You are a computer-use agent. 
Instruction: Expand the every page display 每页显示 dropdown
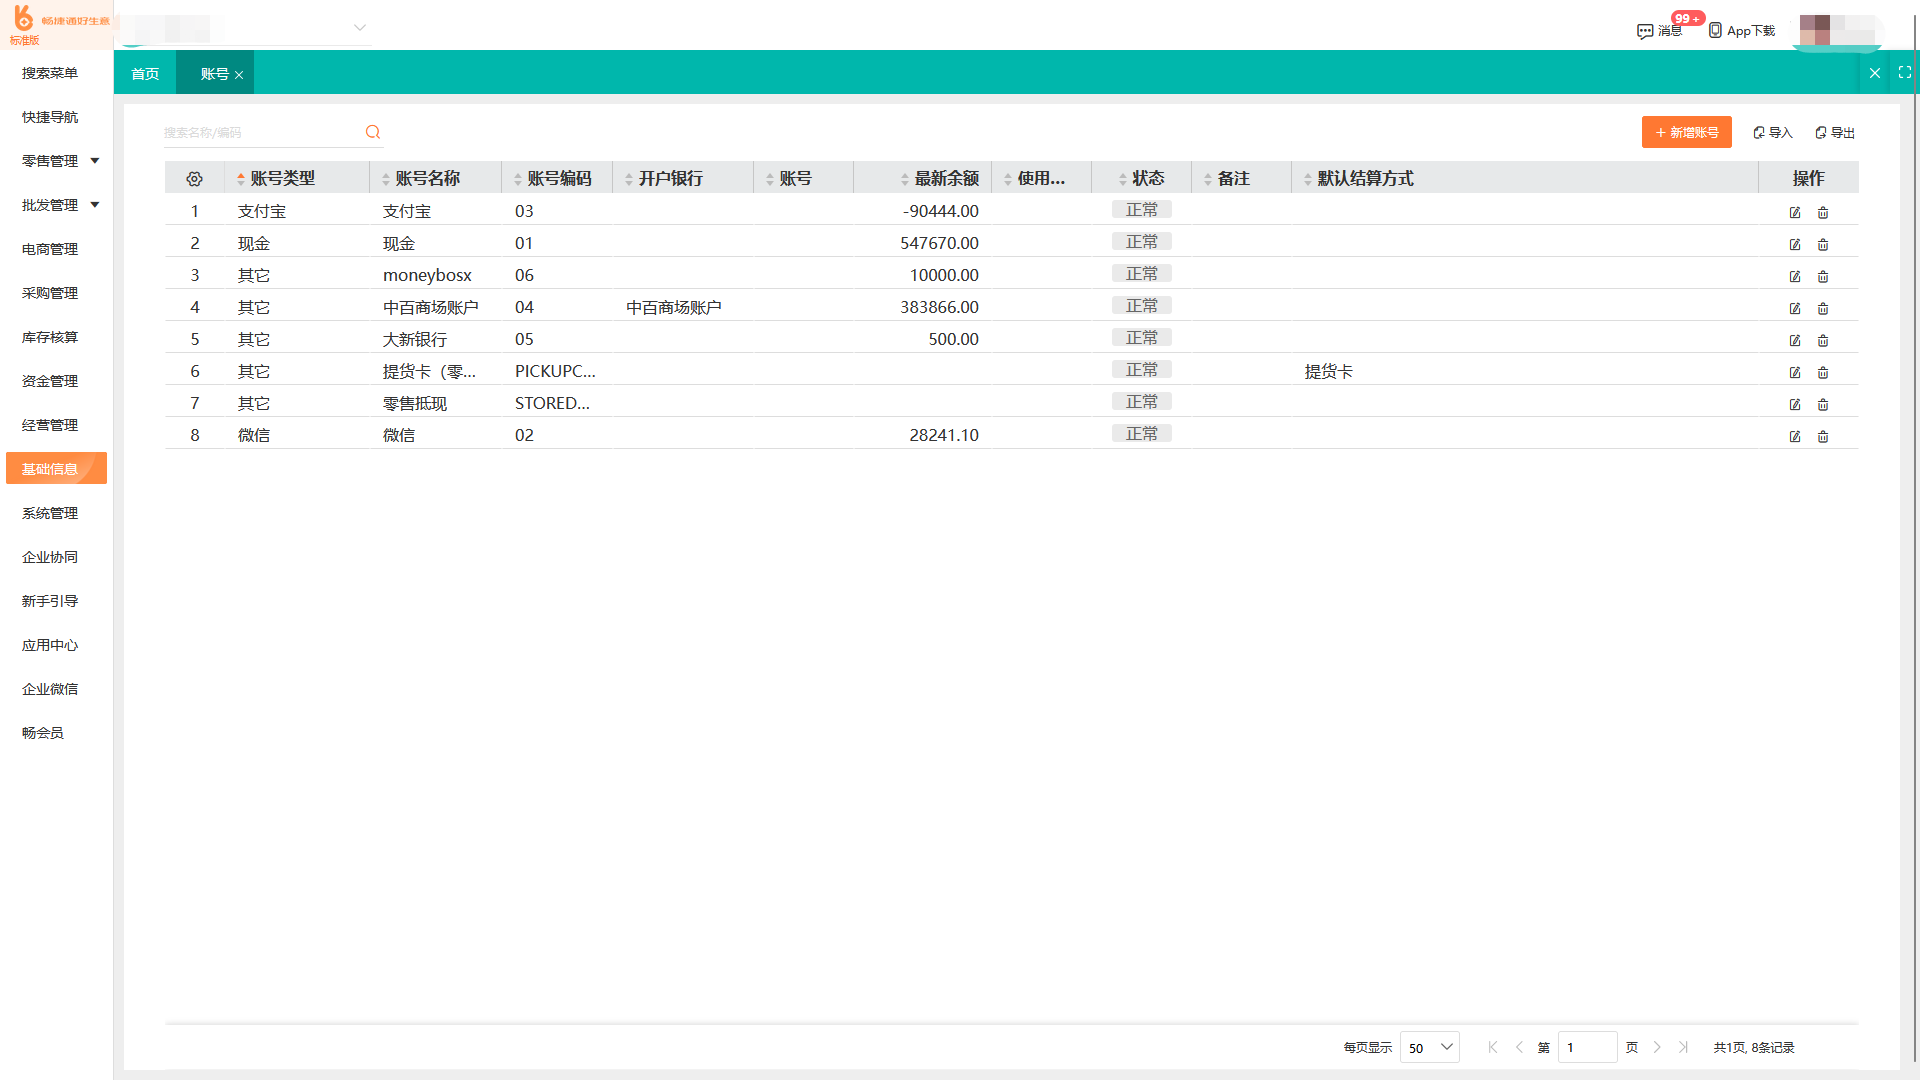(1431, 1046)
